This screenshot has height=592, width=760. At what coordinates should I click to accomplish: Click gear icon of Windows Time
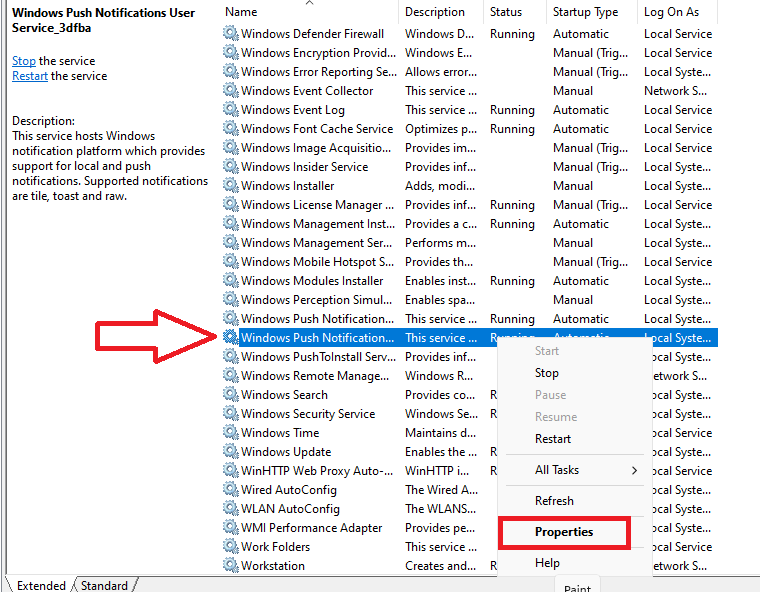[231, 432]
